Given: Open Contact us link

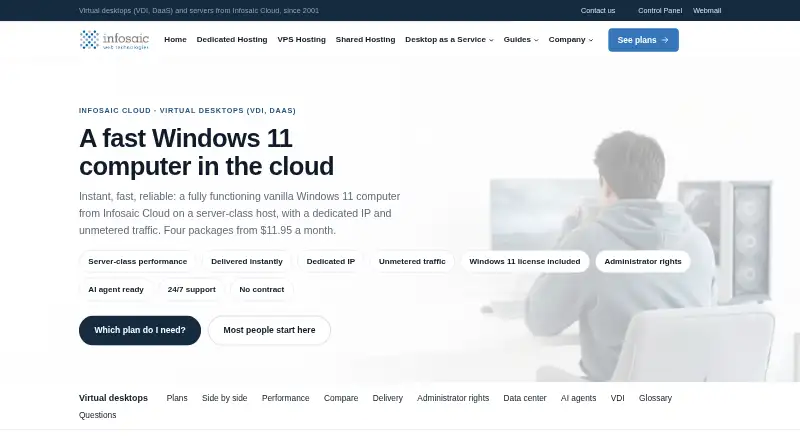Looking at the screenshot, I should 598,10.
